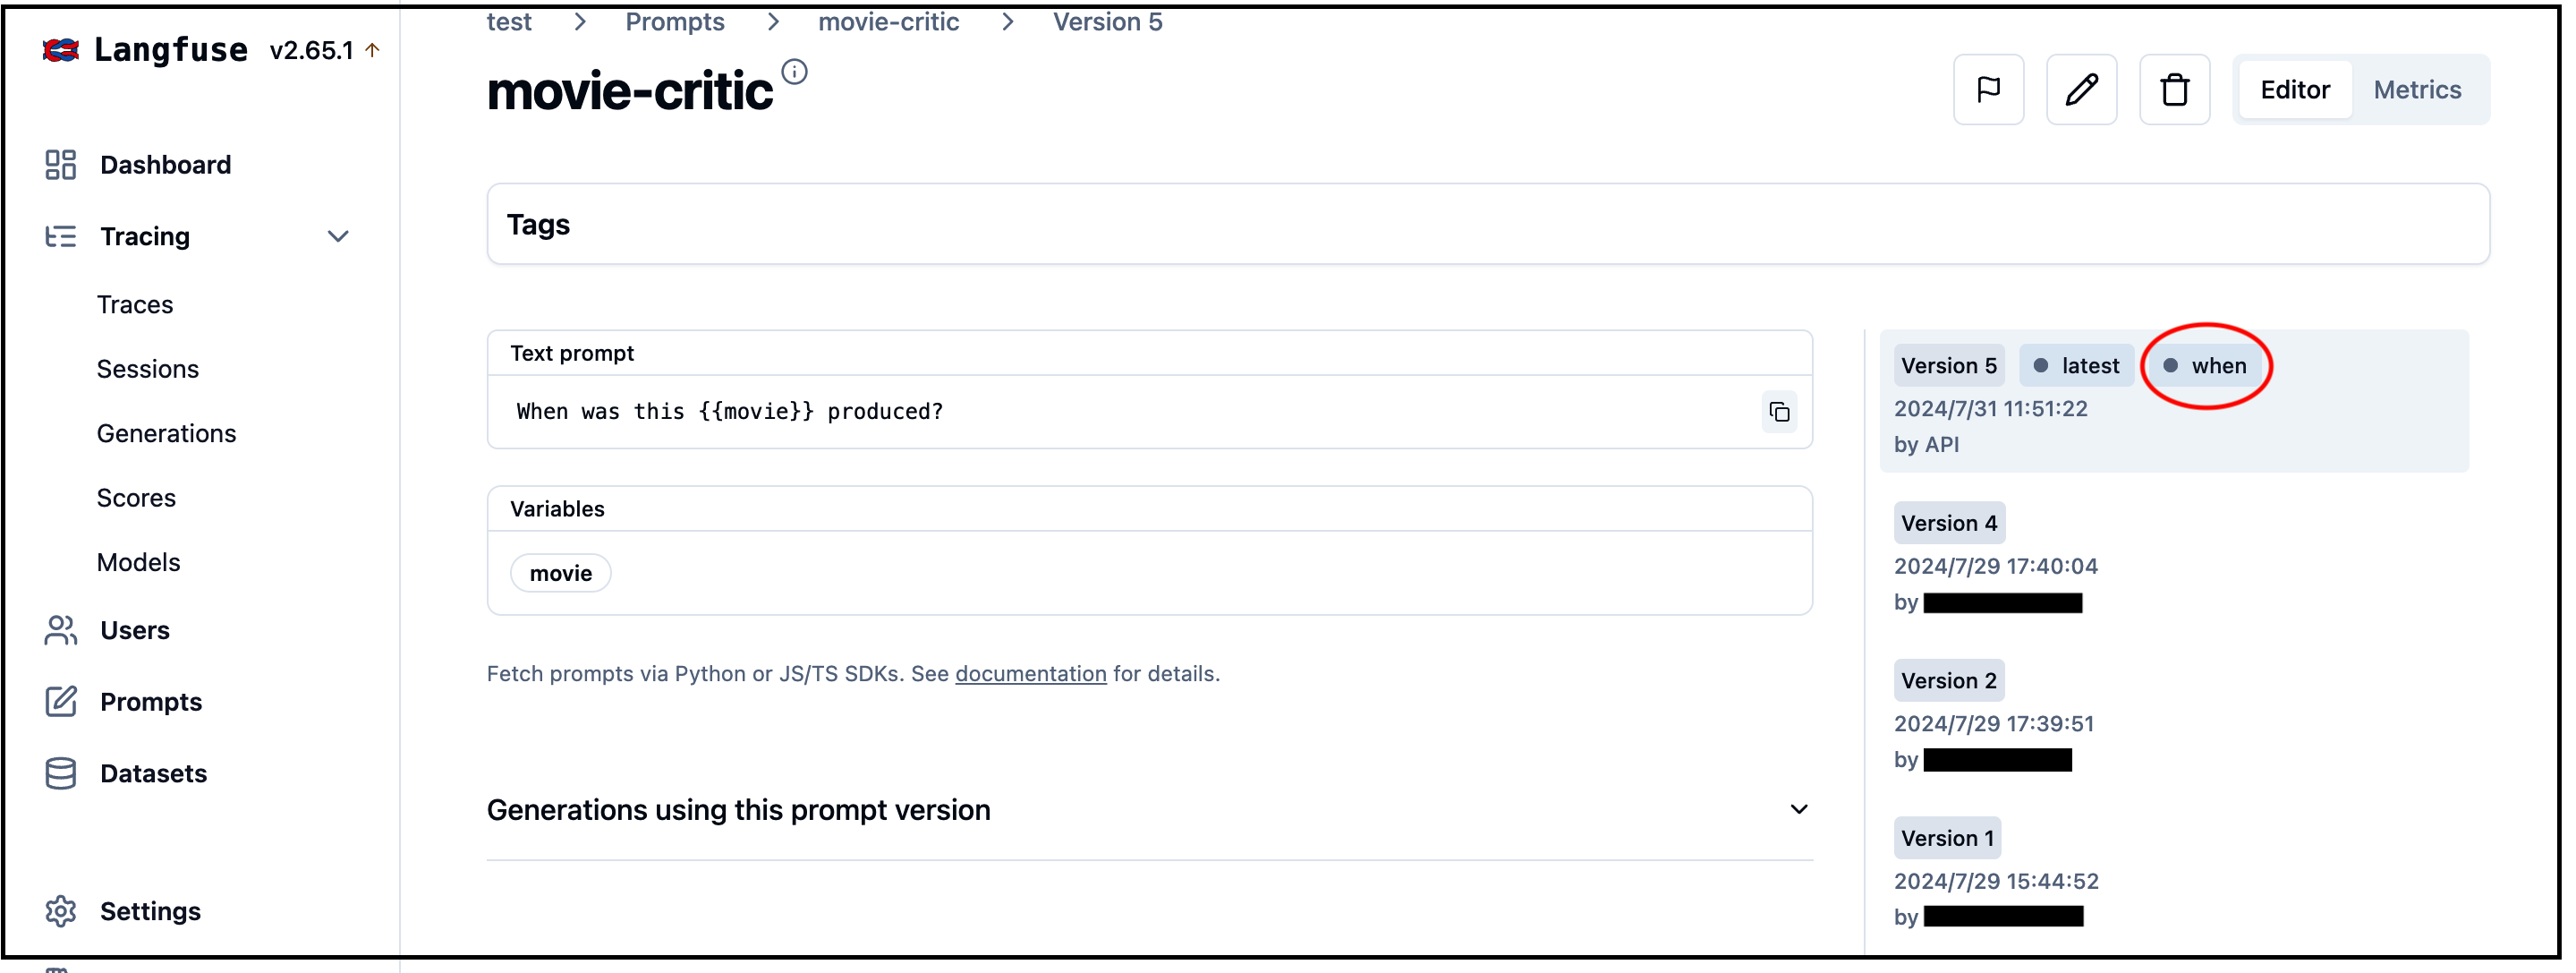Click the pencil/edit icon
Image resolution: width=2576 pixels, height=973 pixels.
(x=2083, y=90)
